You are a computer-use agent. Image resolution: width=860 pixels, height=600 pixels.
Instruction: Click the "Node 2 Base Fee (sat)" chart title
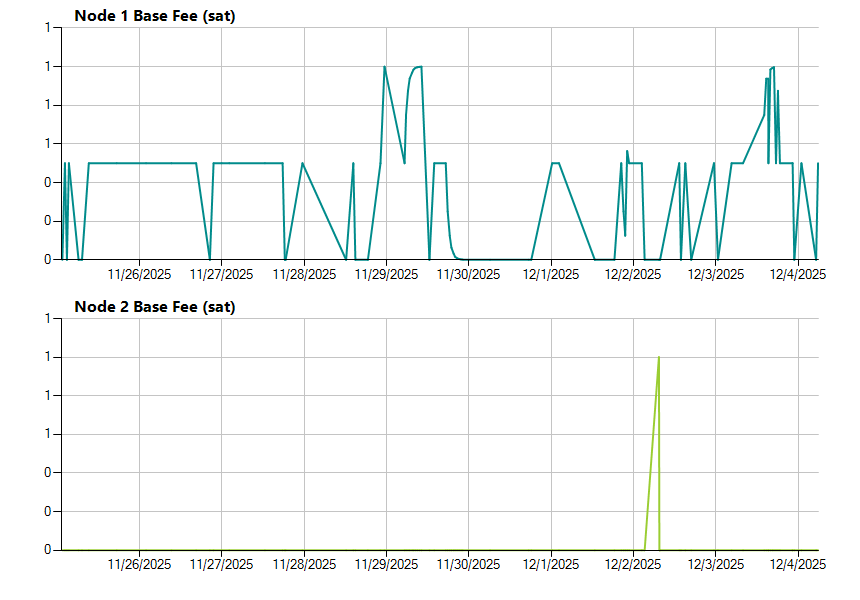pyautogui.click(x=155, y=307)
